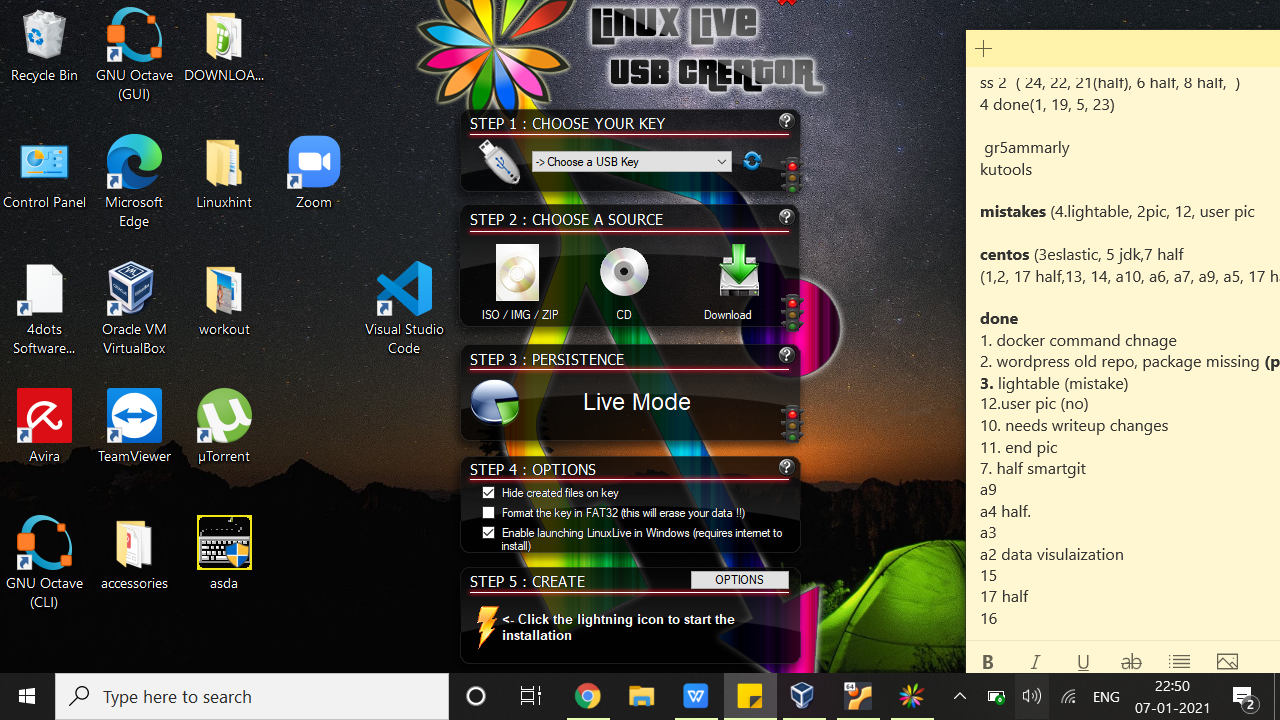This screenshot has width=1280, height=720.
Task: Toggle italic in Sticky Notes
Action: pyautogui.click(x=1035, y=662)
